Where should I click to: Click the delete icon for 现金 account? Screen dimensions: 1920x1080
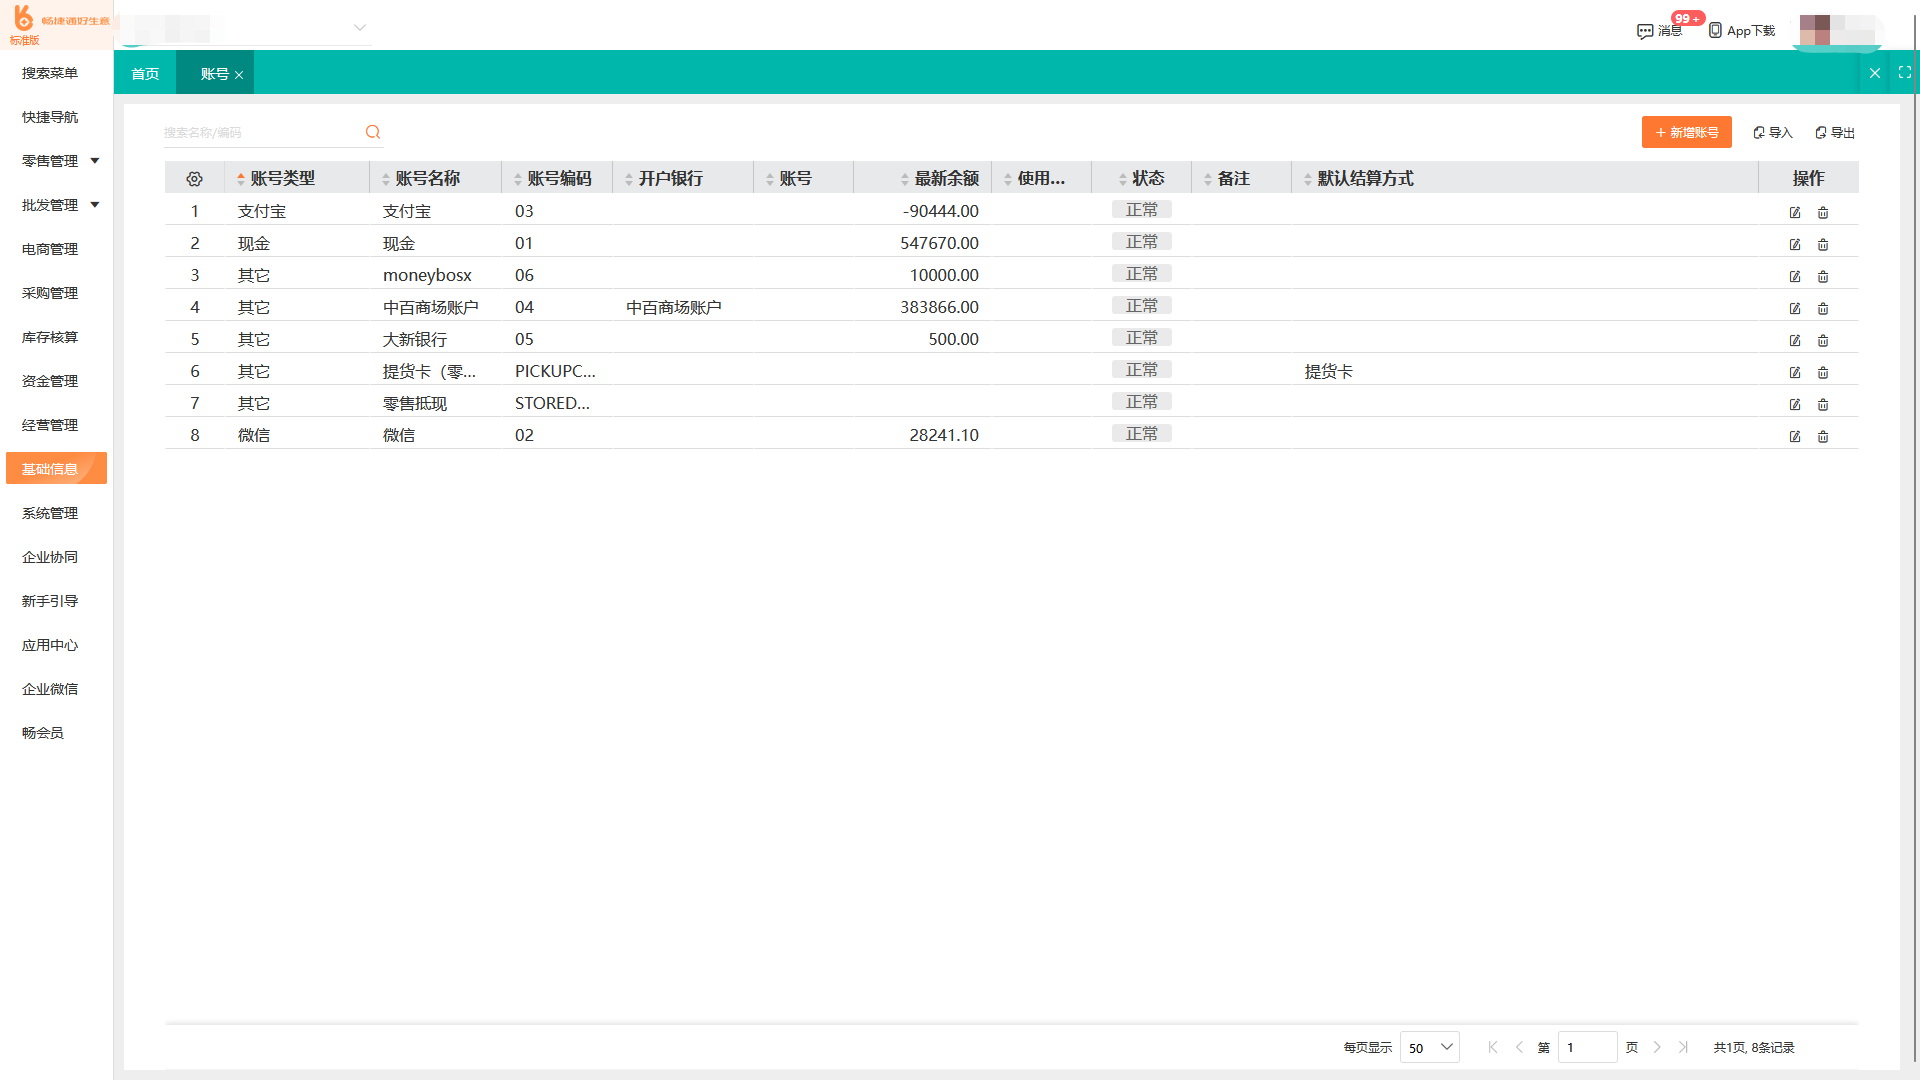click(1822, 244)
